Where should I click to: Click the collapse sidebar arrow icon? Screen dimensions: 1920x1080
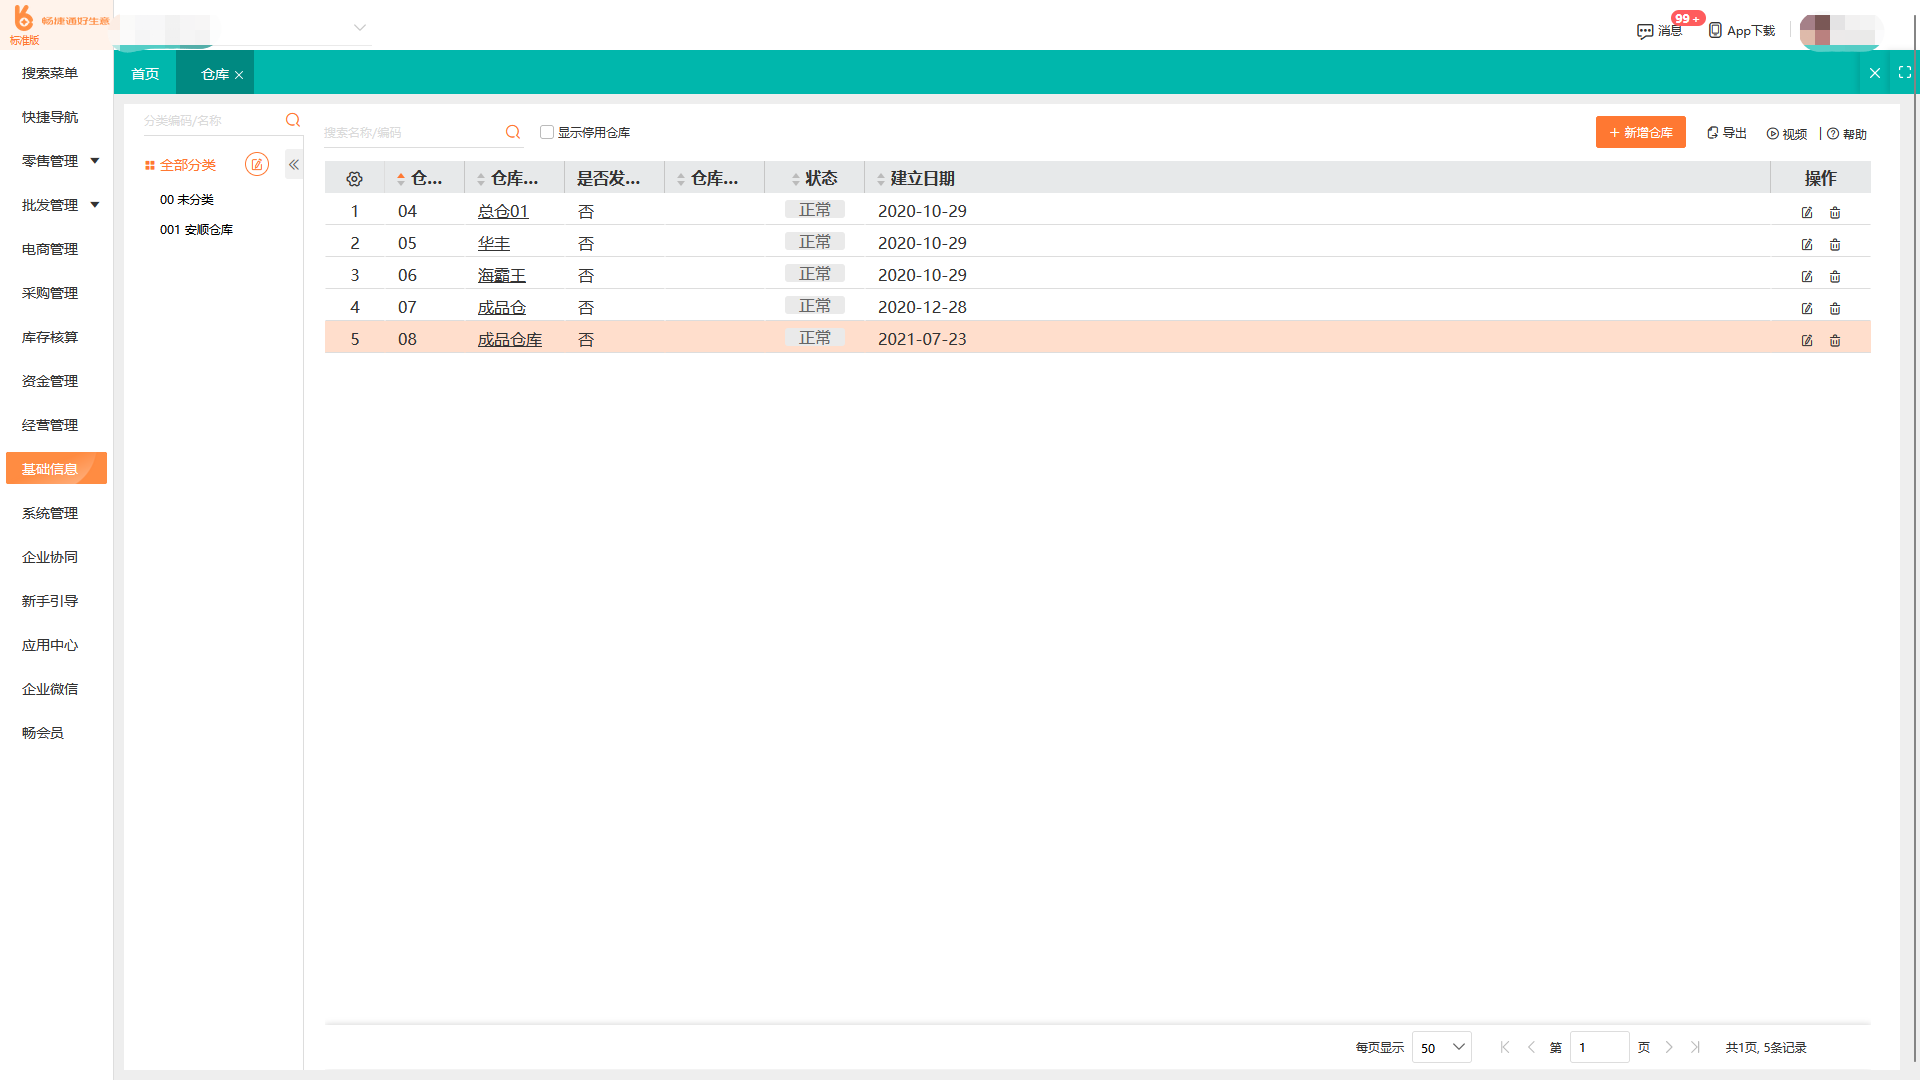[295, 164]
